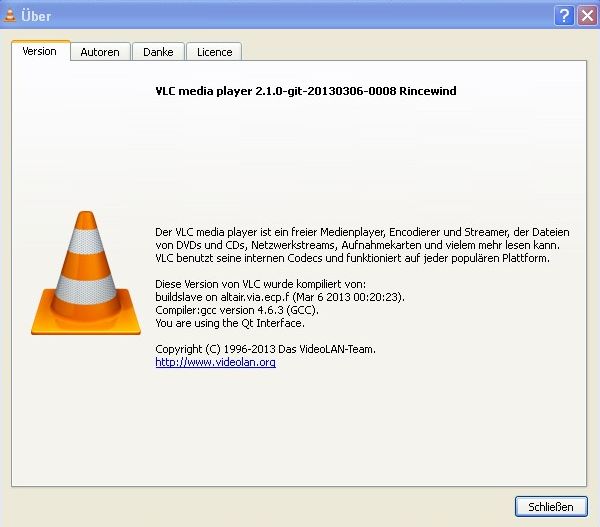Close the Über dialog with the X
The width and height of the screenshot is (600, 527).
[587, 15]
